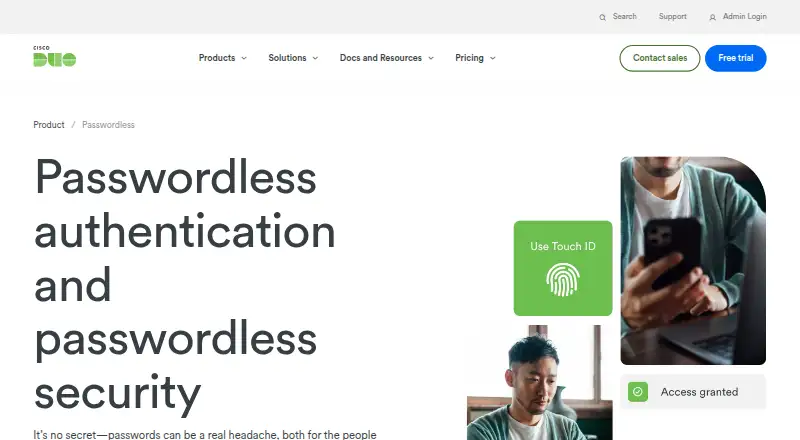Image resolution: width=800 pixels, height=440 pixels.
Task: Expand the Solutions chevron arrow
Action: [315, 58]
